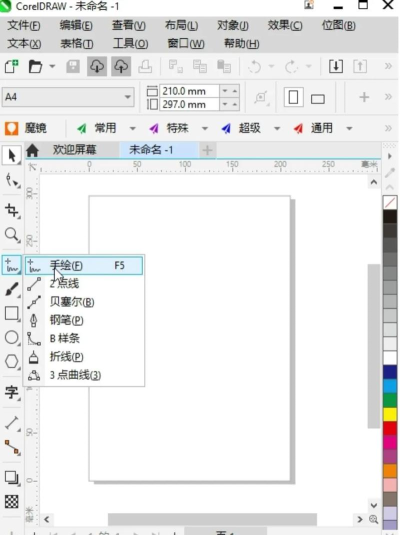Select the Parallel Dimension tool
This screenshot has width=400, height=535.
12,423
